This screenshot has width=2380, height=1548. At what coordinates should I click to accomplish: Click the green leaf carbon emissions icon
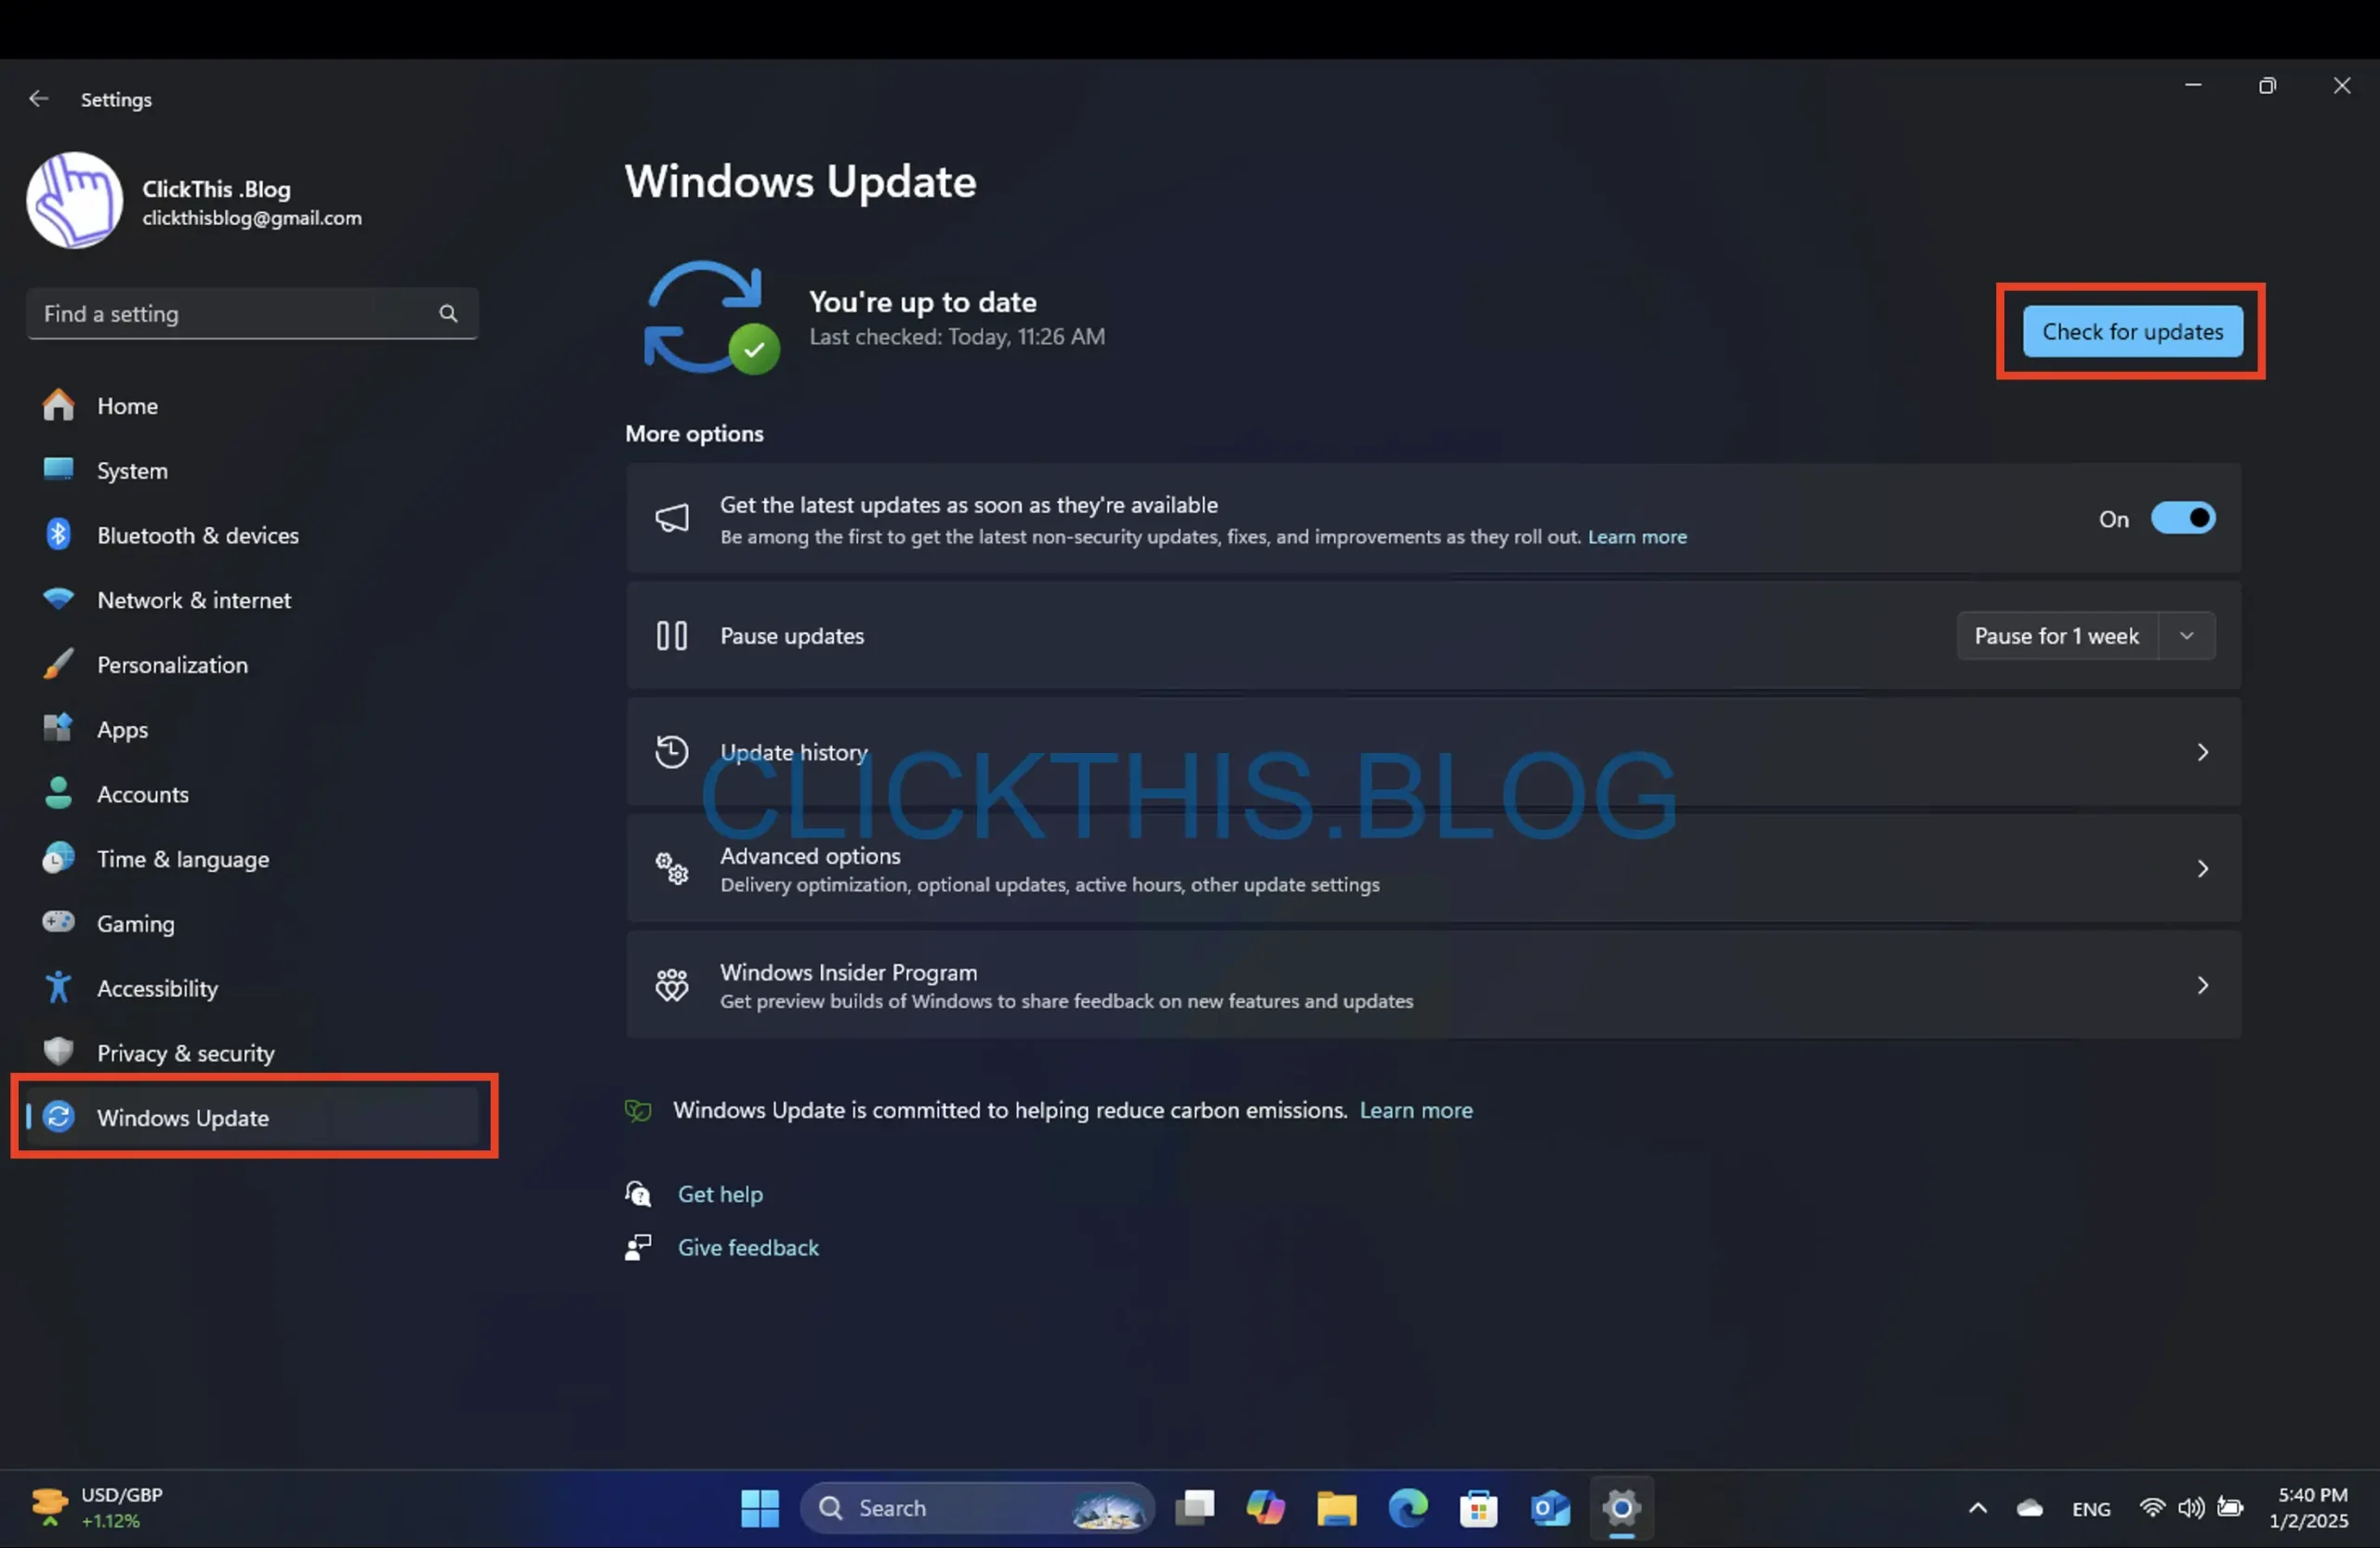[638, 1110]
